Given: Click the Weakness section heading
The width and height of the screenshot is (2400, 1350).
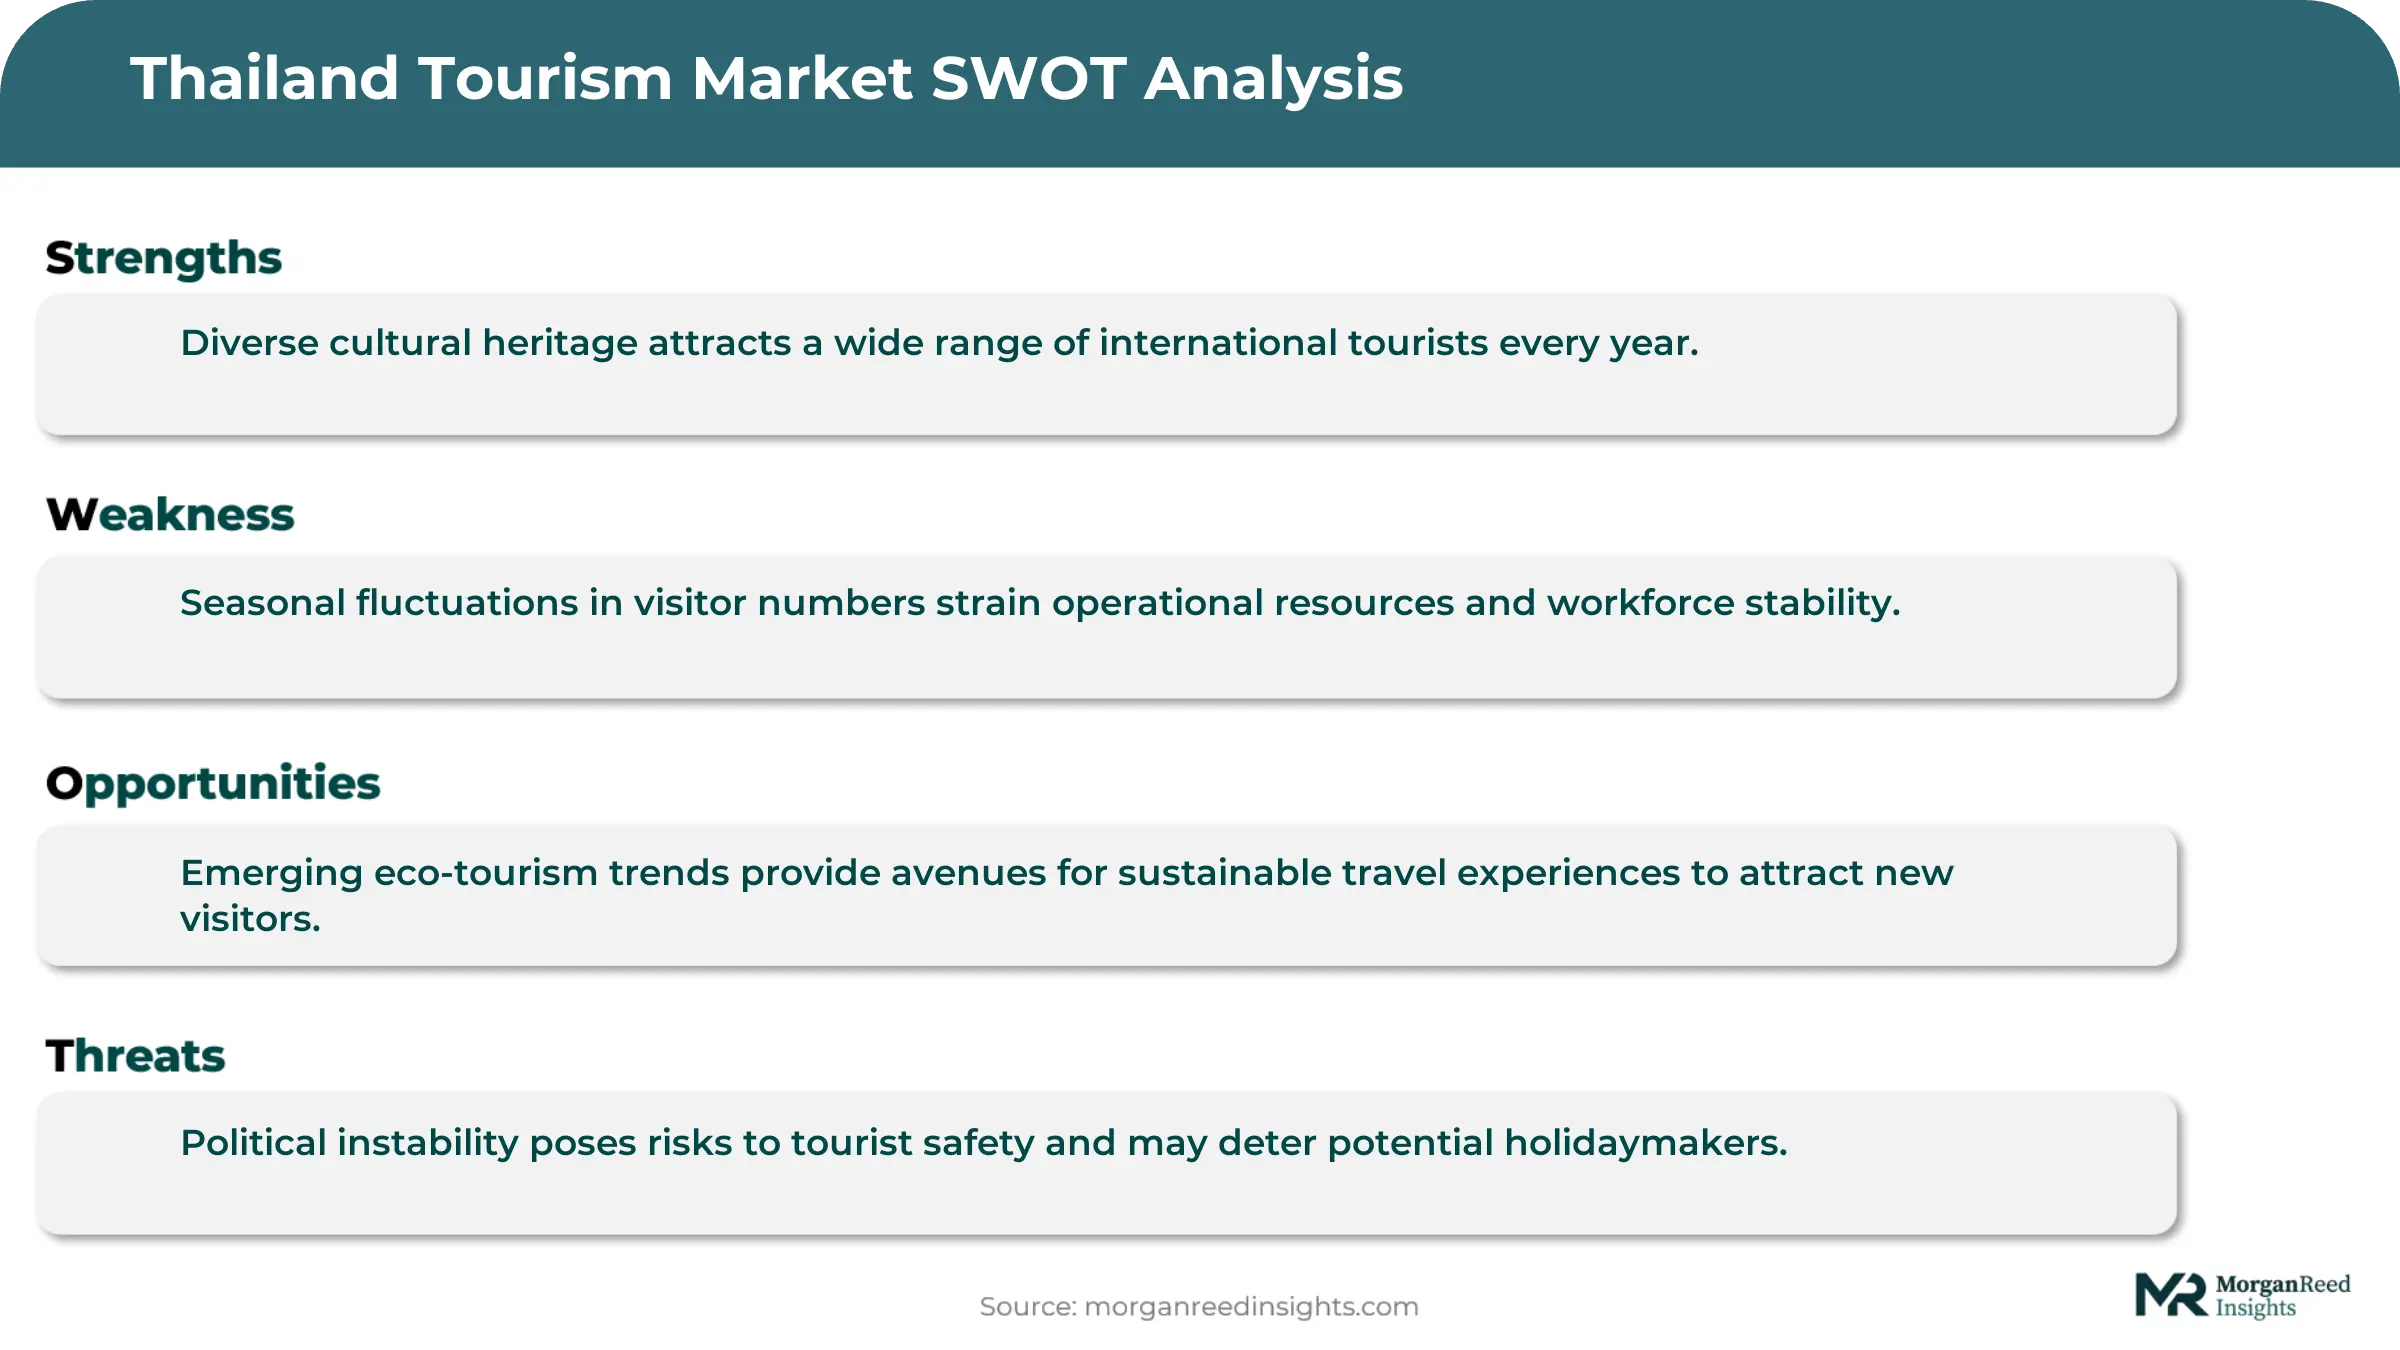Looking at the screenshot, I should pyautogui.click(x=169, y=514).
